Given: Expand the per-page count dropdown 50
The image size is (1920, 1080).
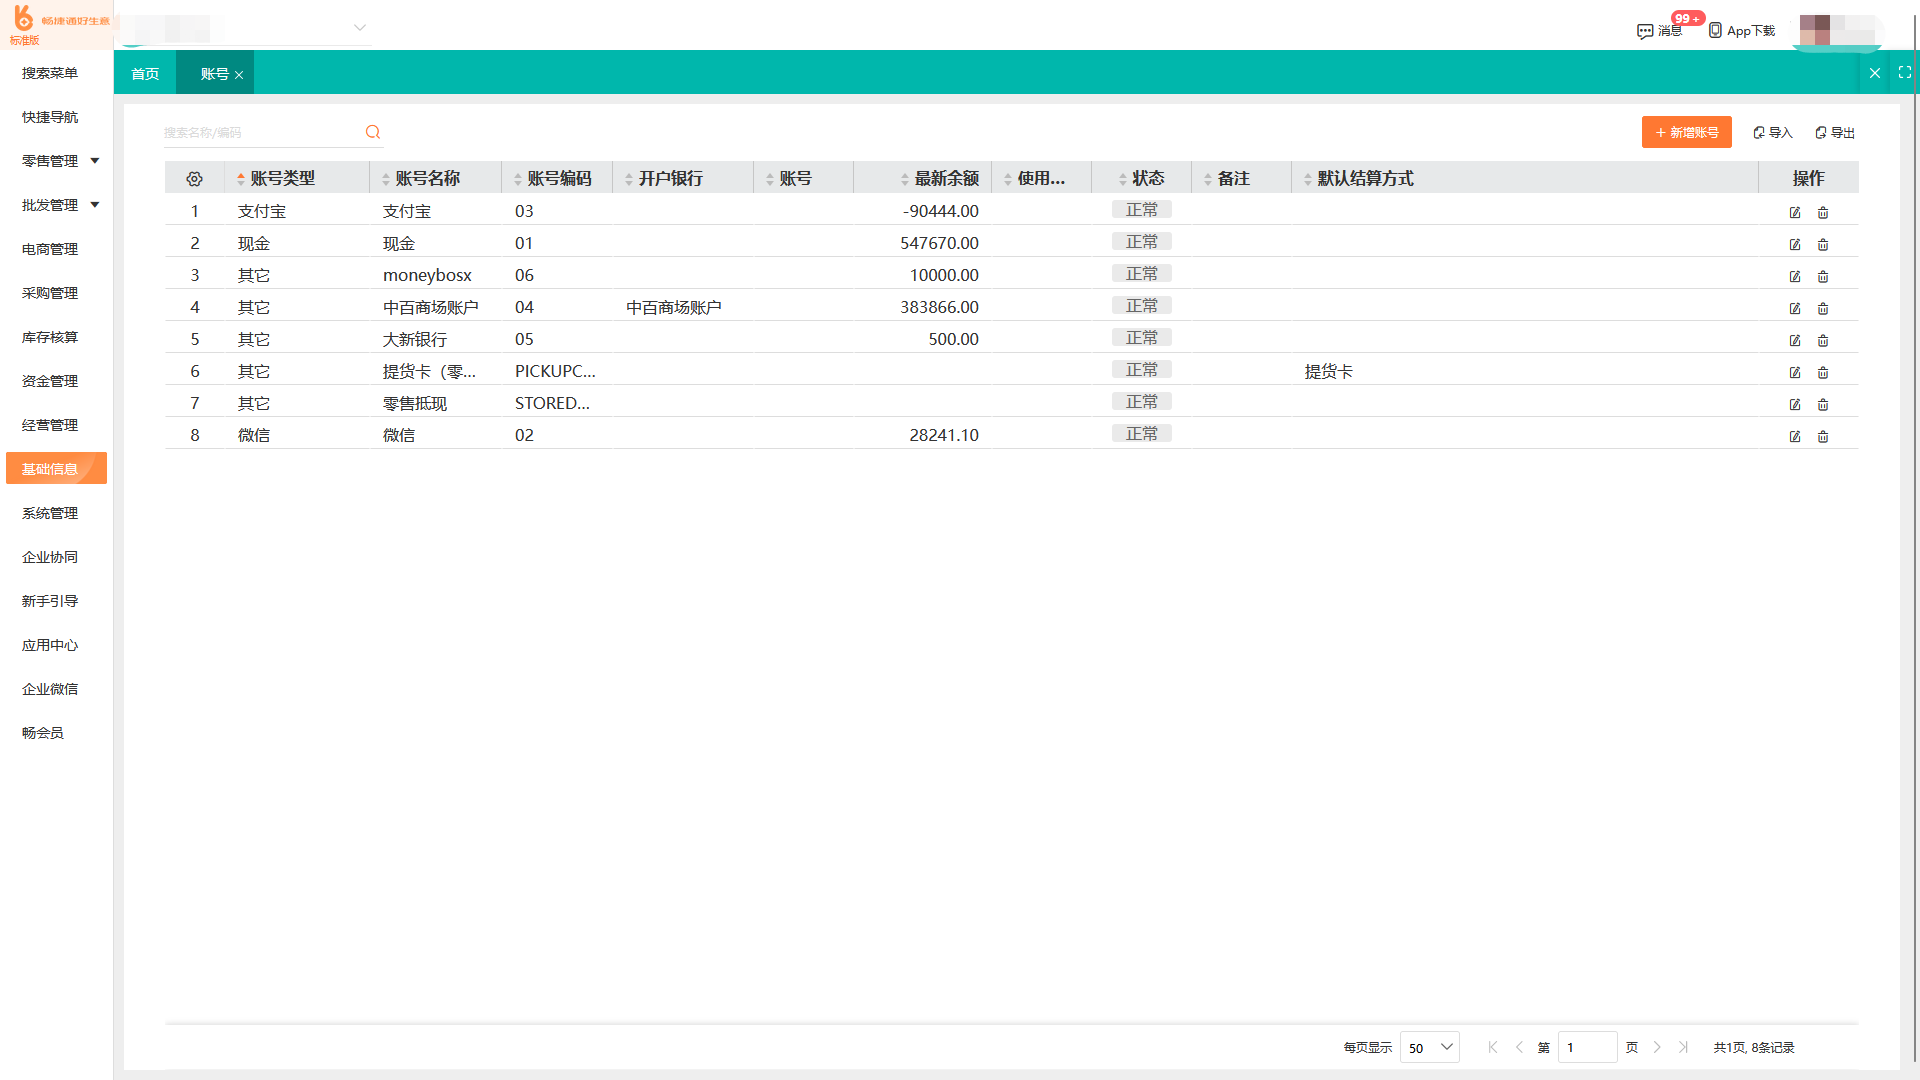Looking at the screenshot, I should tap(1428, 1047).
